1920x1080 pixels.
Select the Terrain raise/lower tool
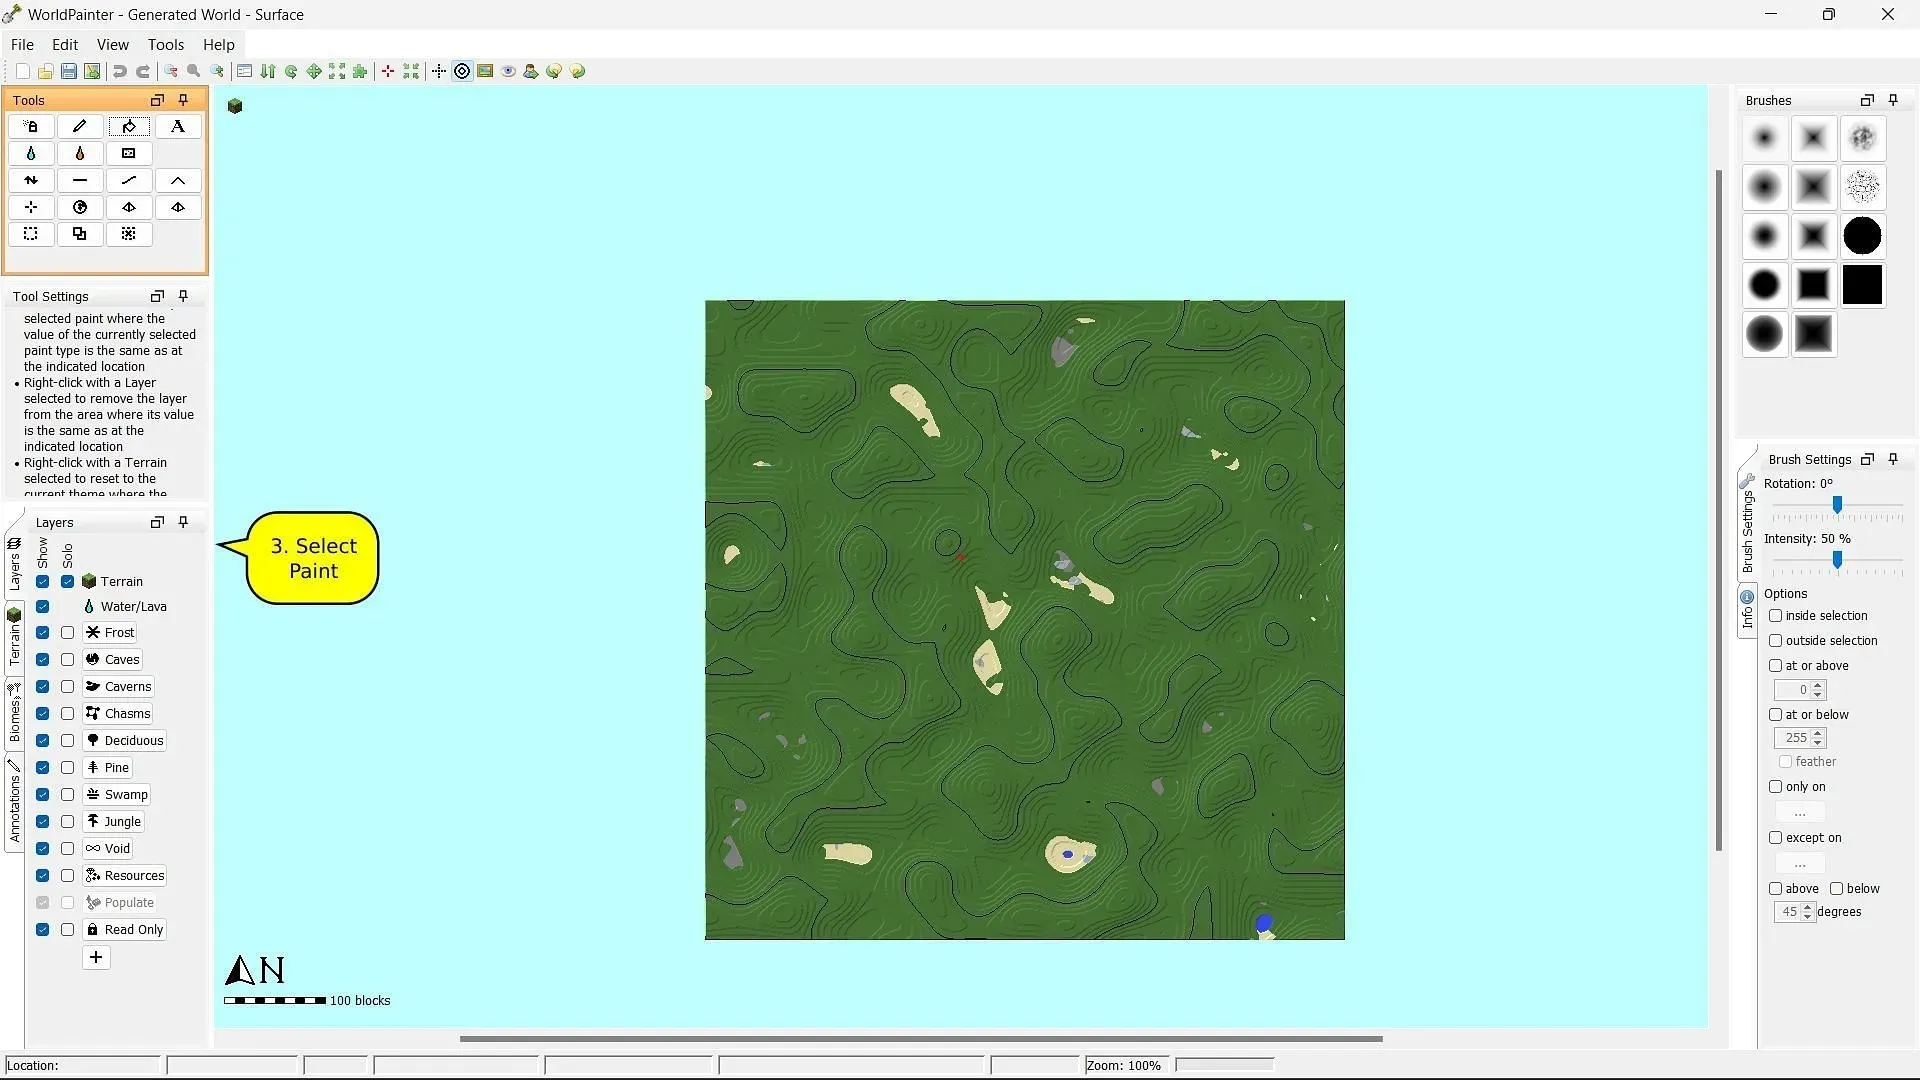click(x=30, y=179)
